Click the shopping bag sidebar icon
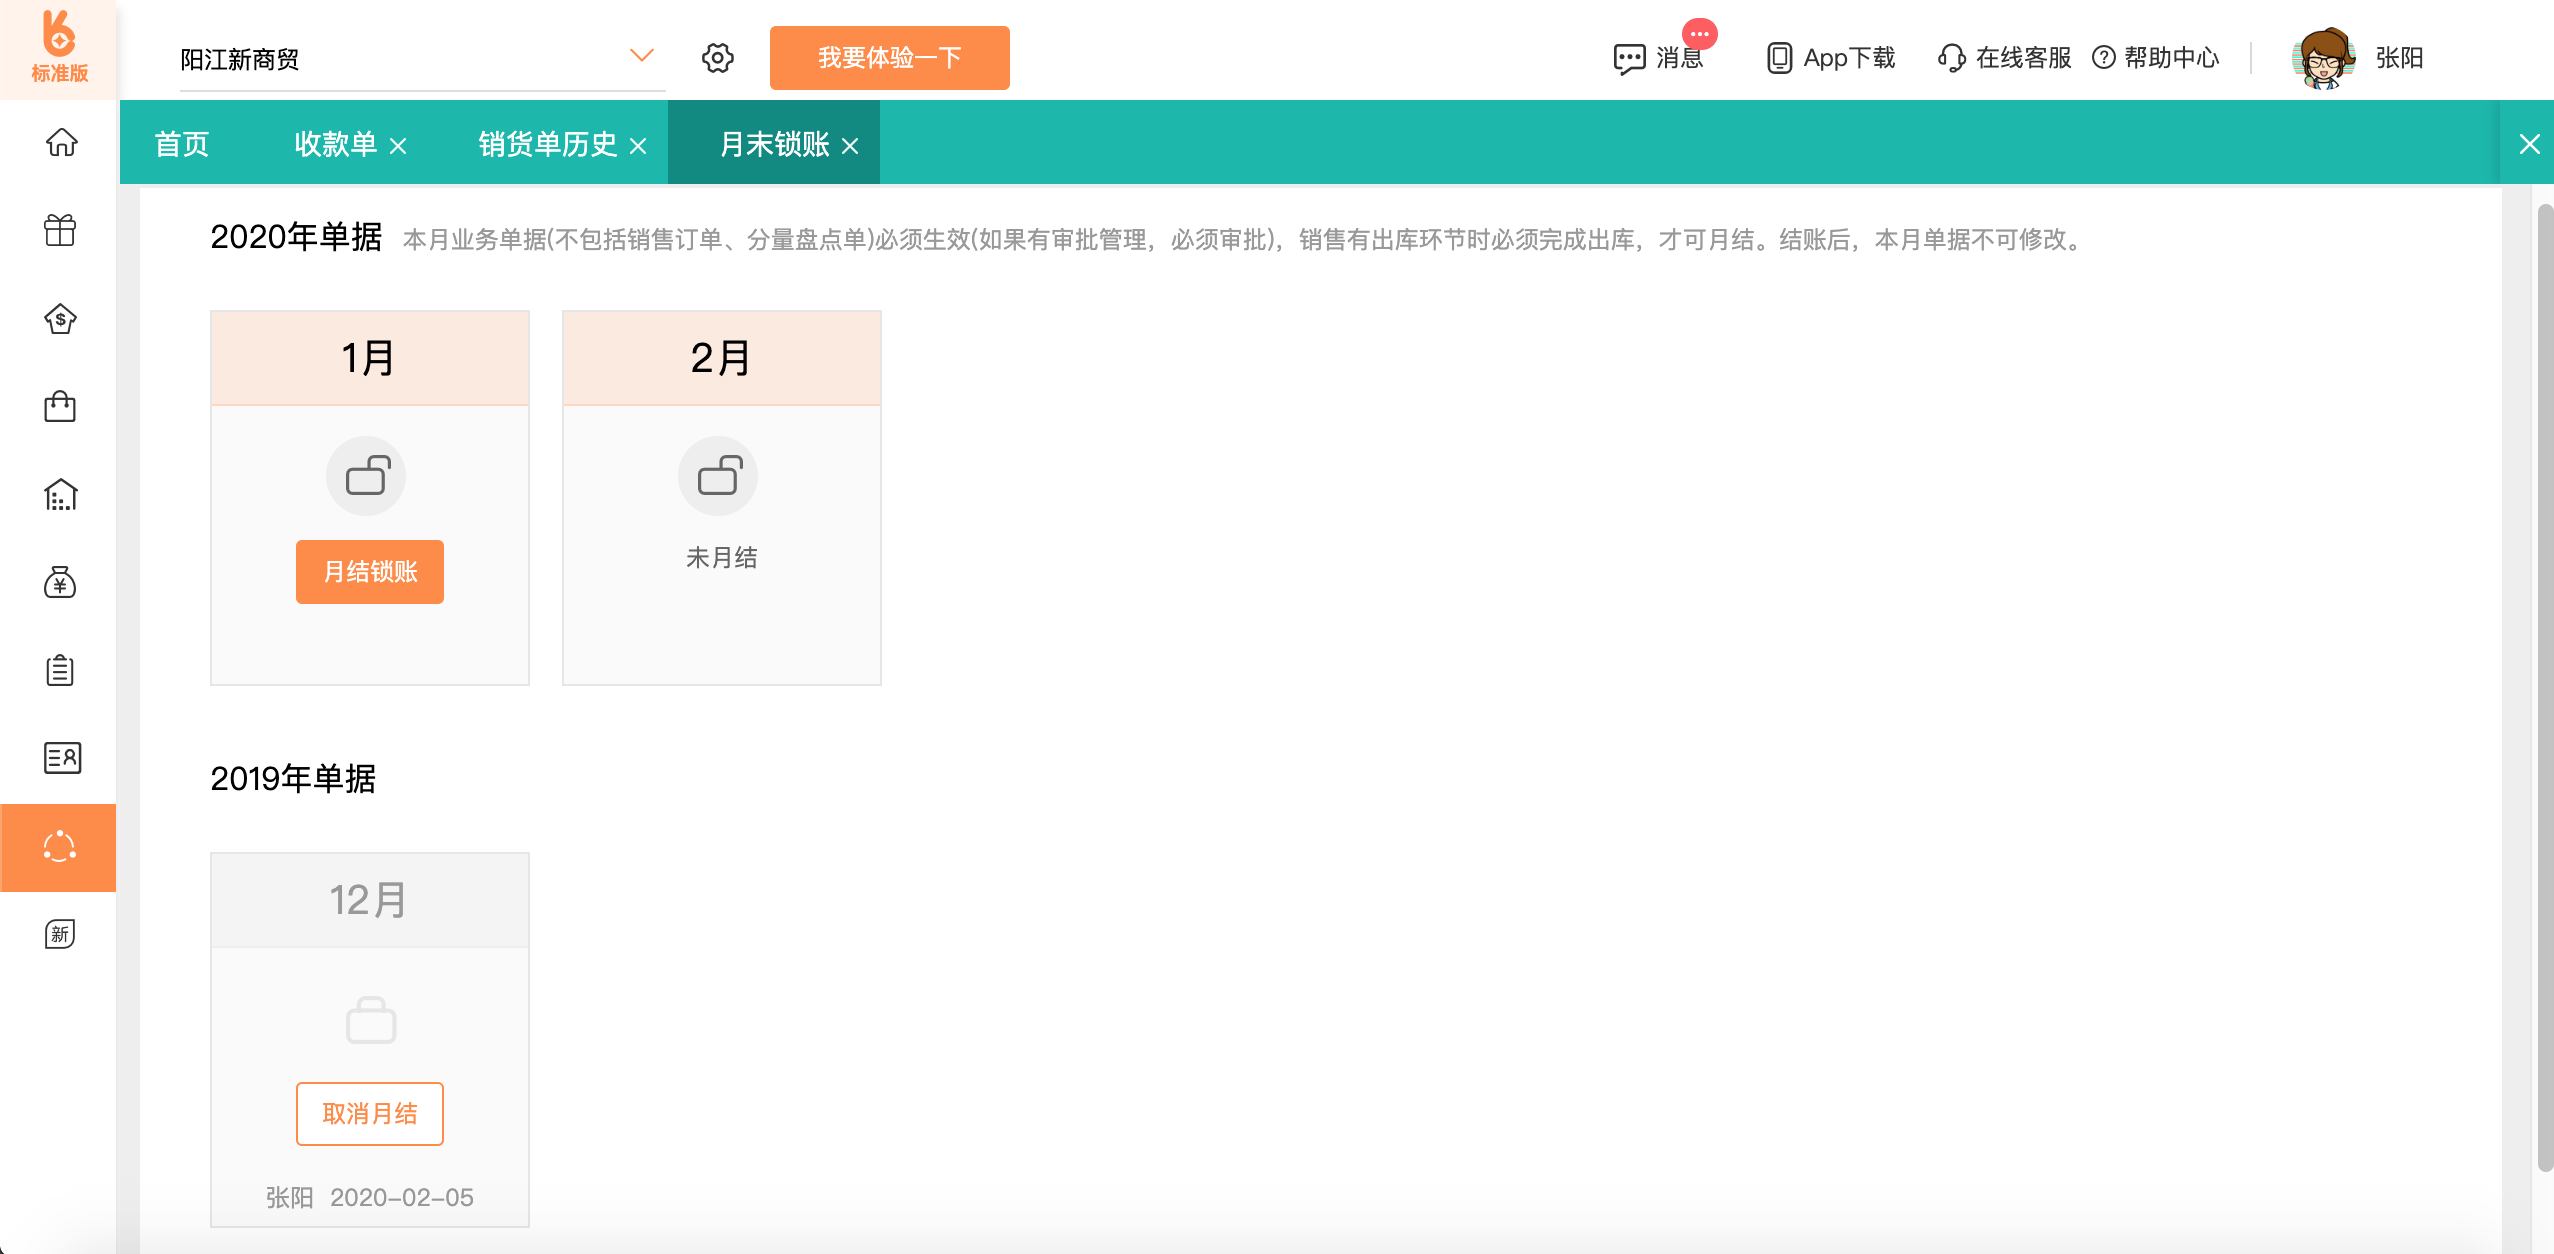The width and height of the screenshot is (2554, 1254). (60, 406)
